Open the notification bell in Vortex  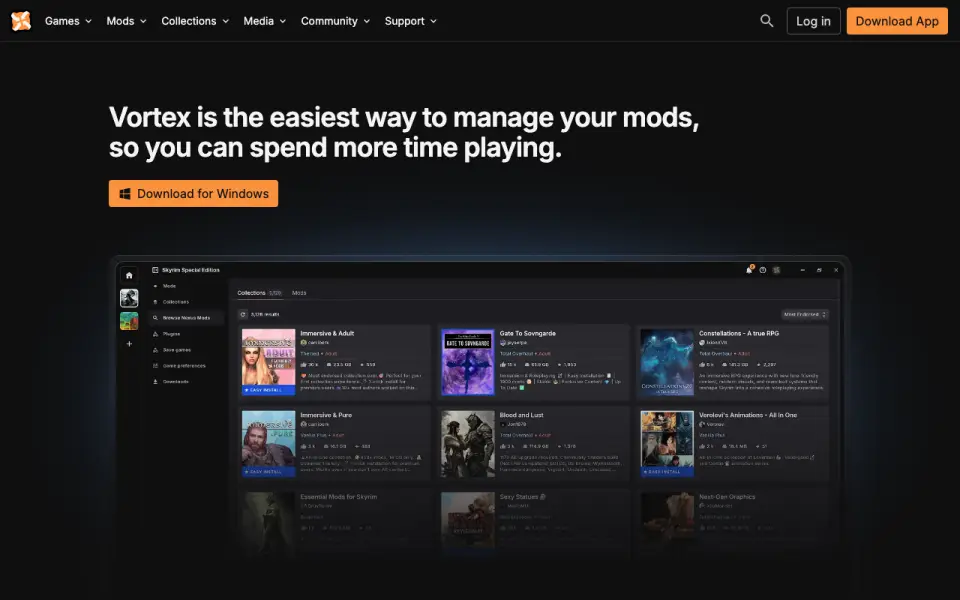click(x=749, y=270)
